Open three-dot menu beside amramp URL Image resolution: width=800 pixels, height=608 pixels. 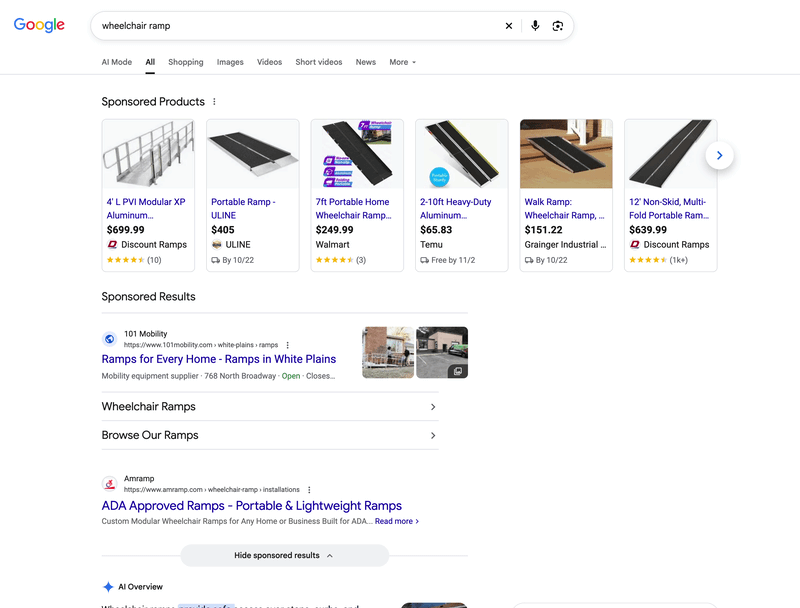click(309, 490)
